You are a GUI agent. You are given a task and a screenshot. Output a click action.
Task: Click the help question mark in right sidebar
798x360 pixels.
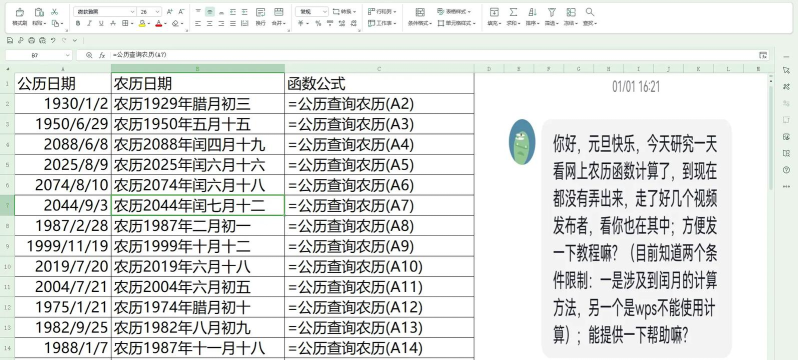click(786, 170)
